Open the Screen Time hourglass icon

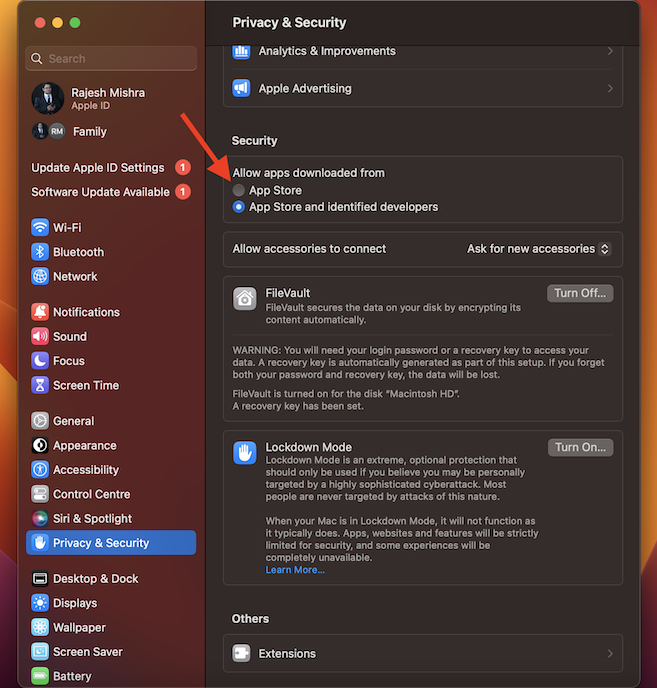40,385
